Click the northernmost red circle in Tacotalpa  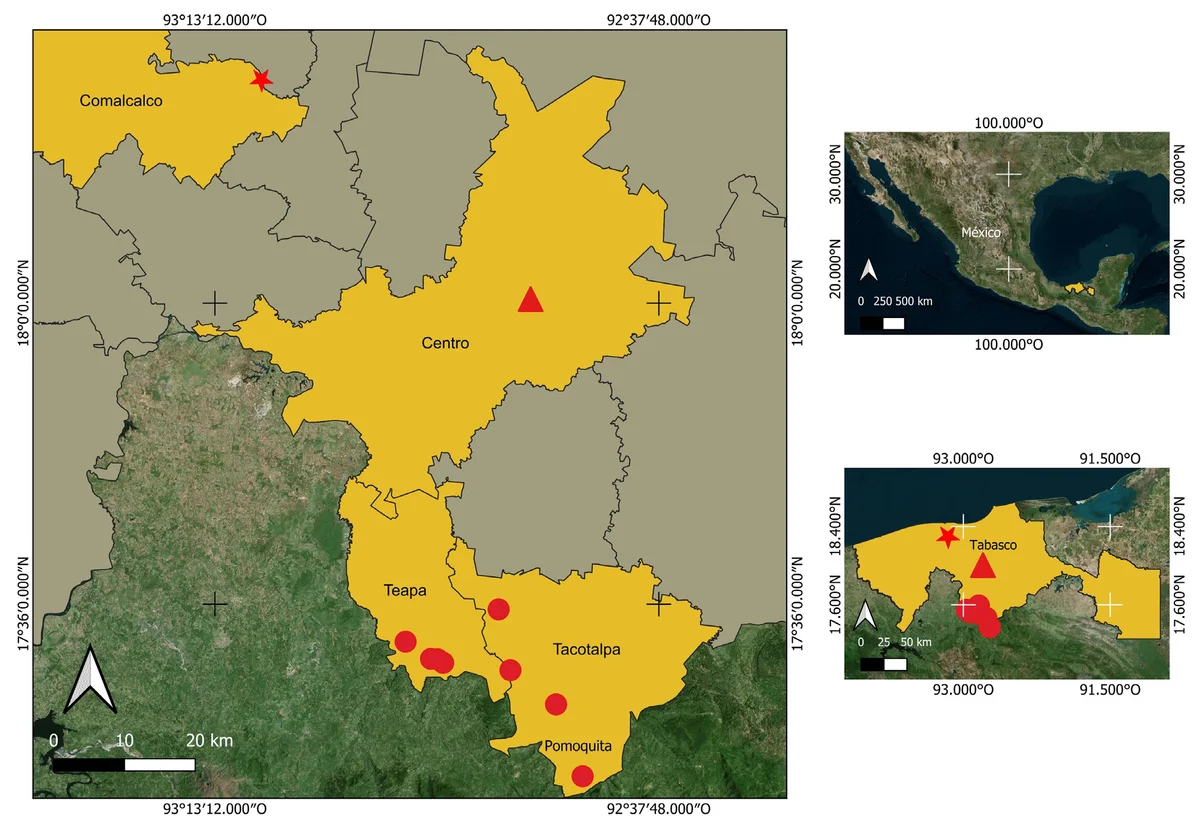pos(499,608)
